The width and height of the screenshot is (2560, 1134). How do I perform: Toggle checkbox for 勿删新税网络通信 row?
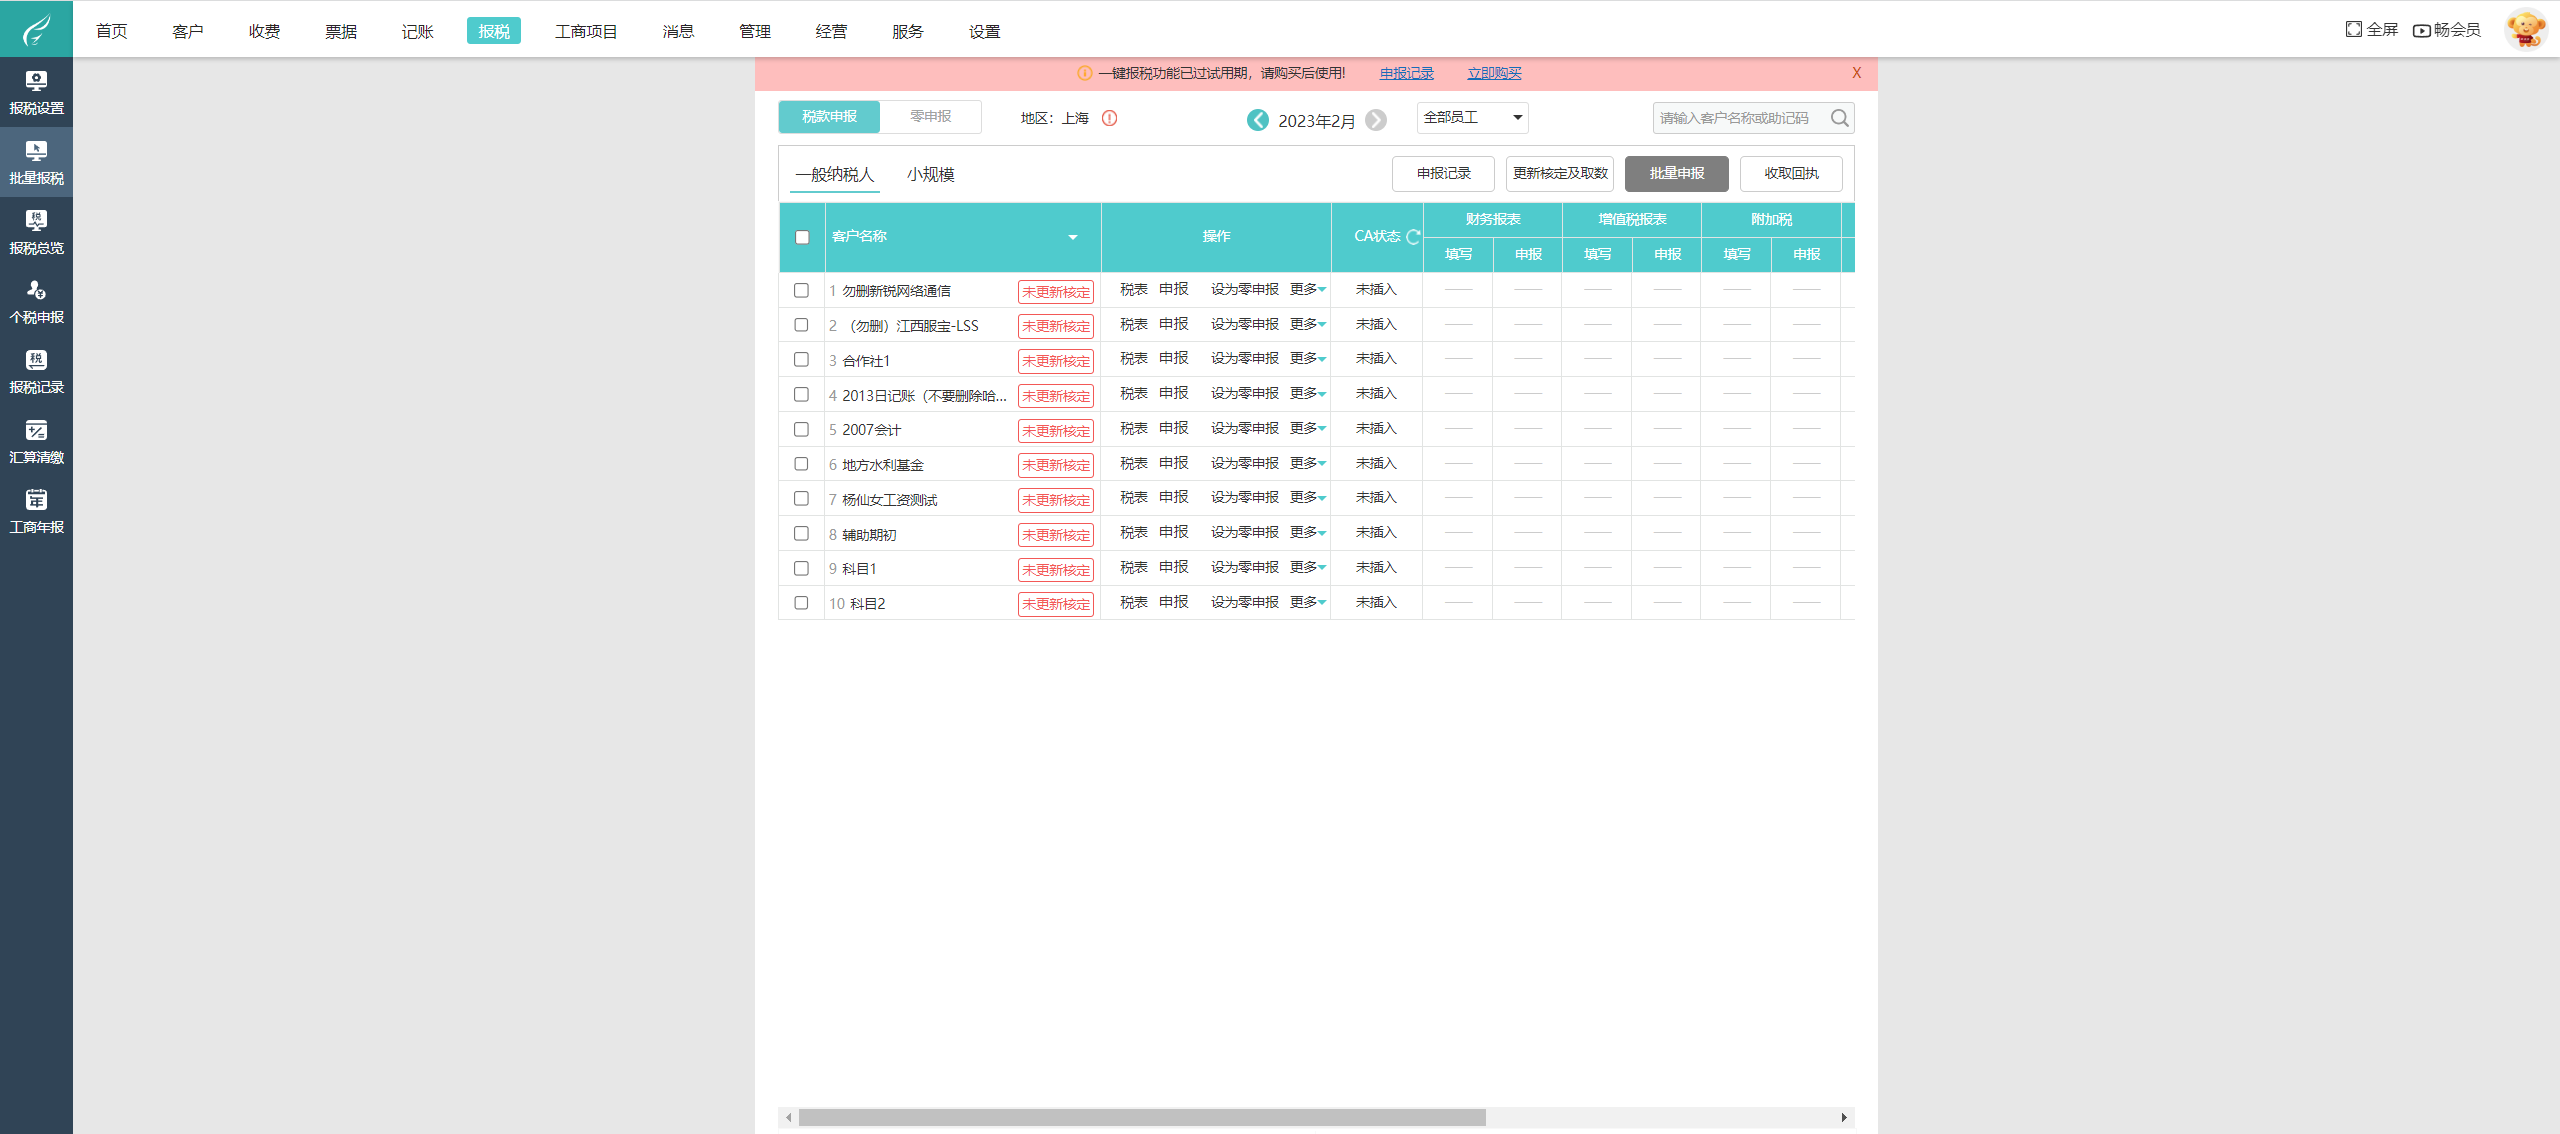click(x=802, y=290)
